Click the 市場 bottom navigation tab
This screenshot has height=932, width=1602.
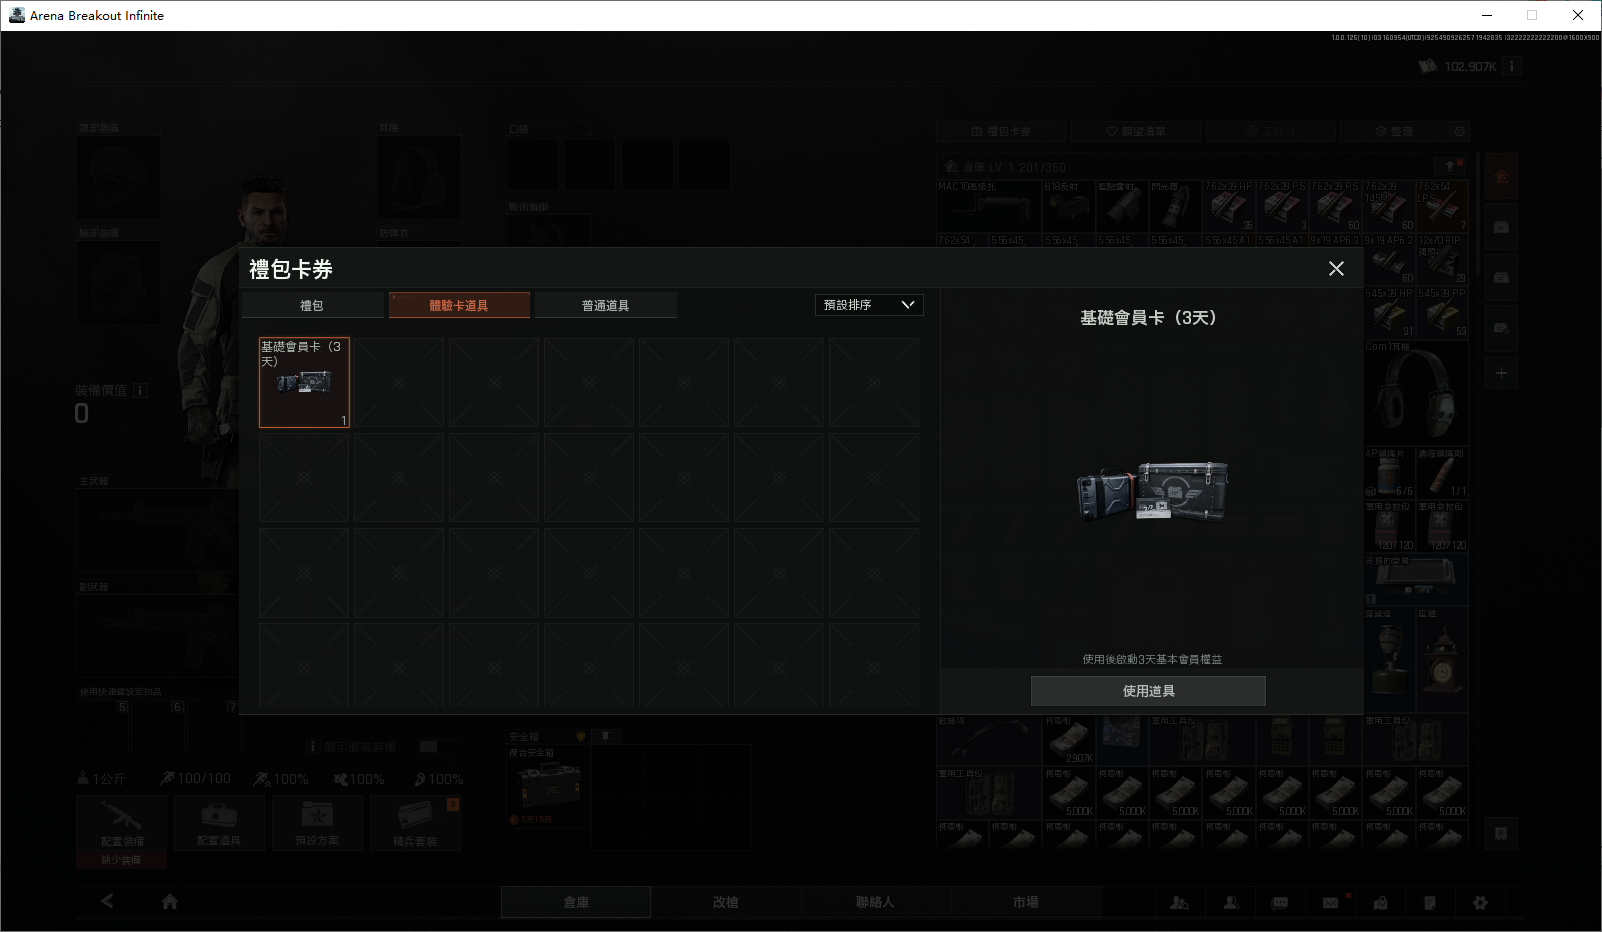click(1025, 902)
